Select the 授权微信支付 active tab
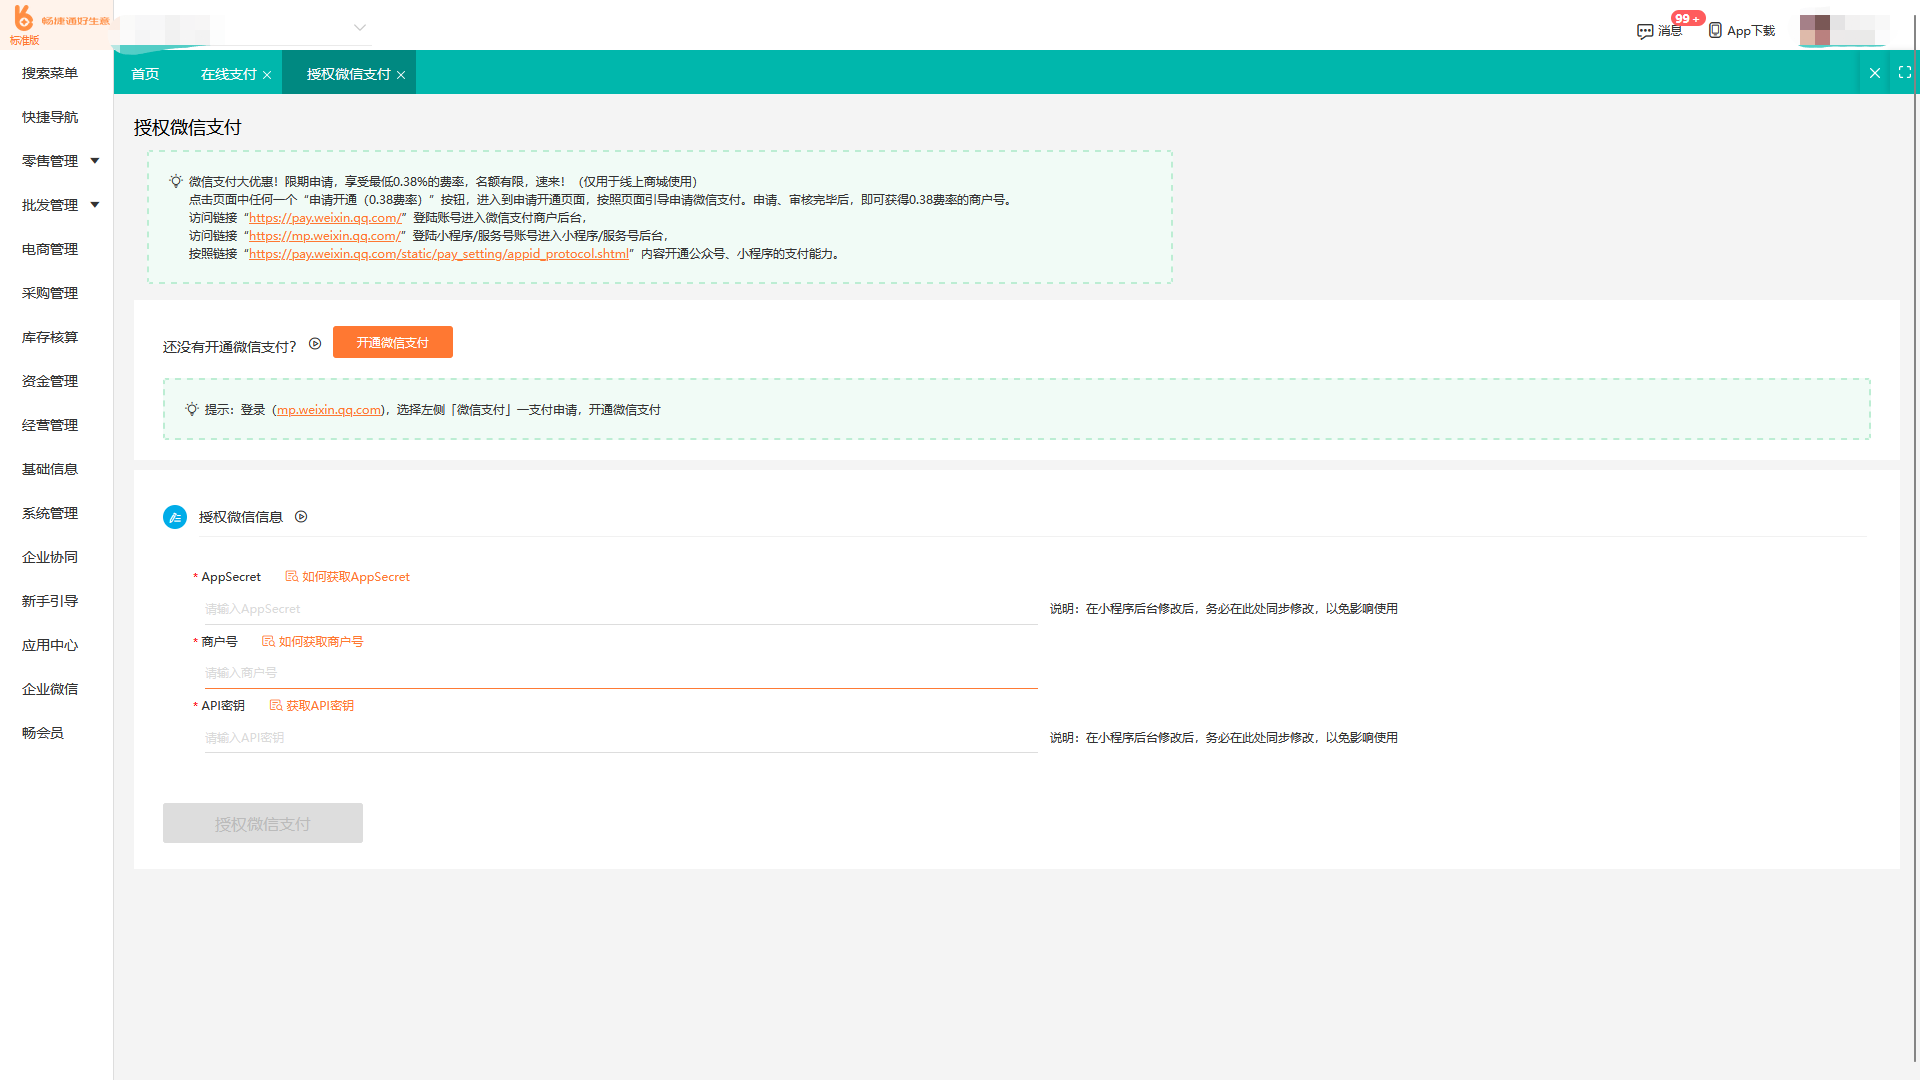 pos(349,73)
